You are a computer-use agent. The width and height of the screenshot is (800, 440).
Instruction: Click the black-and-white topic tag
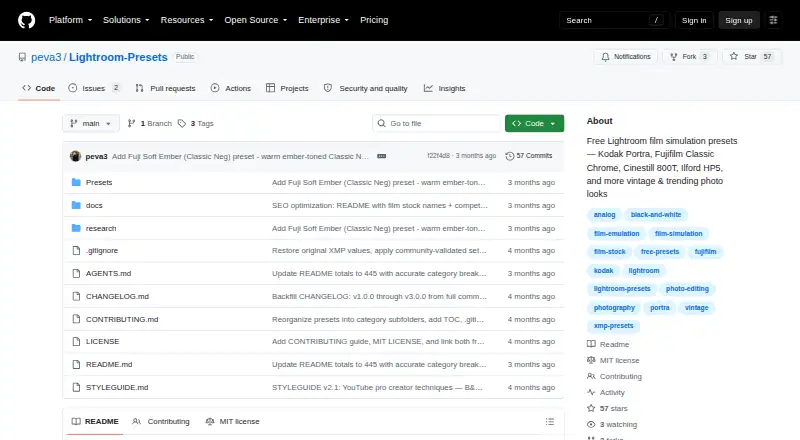click(x=656, y=215)
